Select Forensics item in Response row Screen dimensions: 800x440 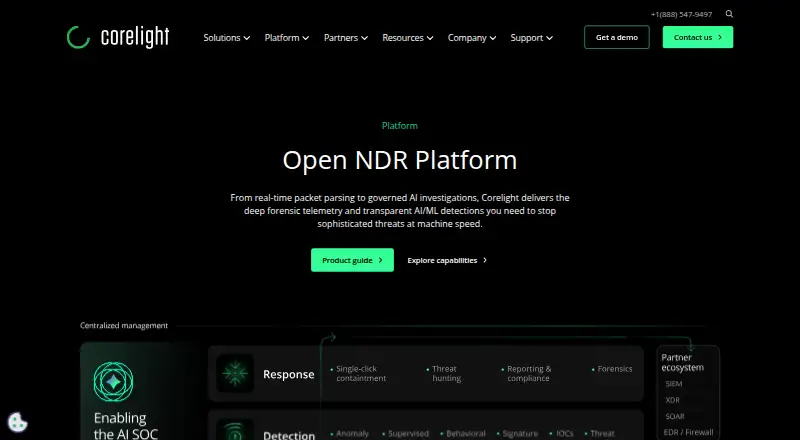click(x=615, y=369)
